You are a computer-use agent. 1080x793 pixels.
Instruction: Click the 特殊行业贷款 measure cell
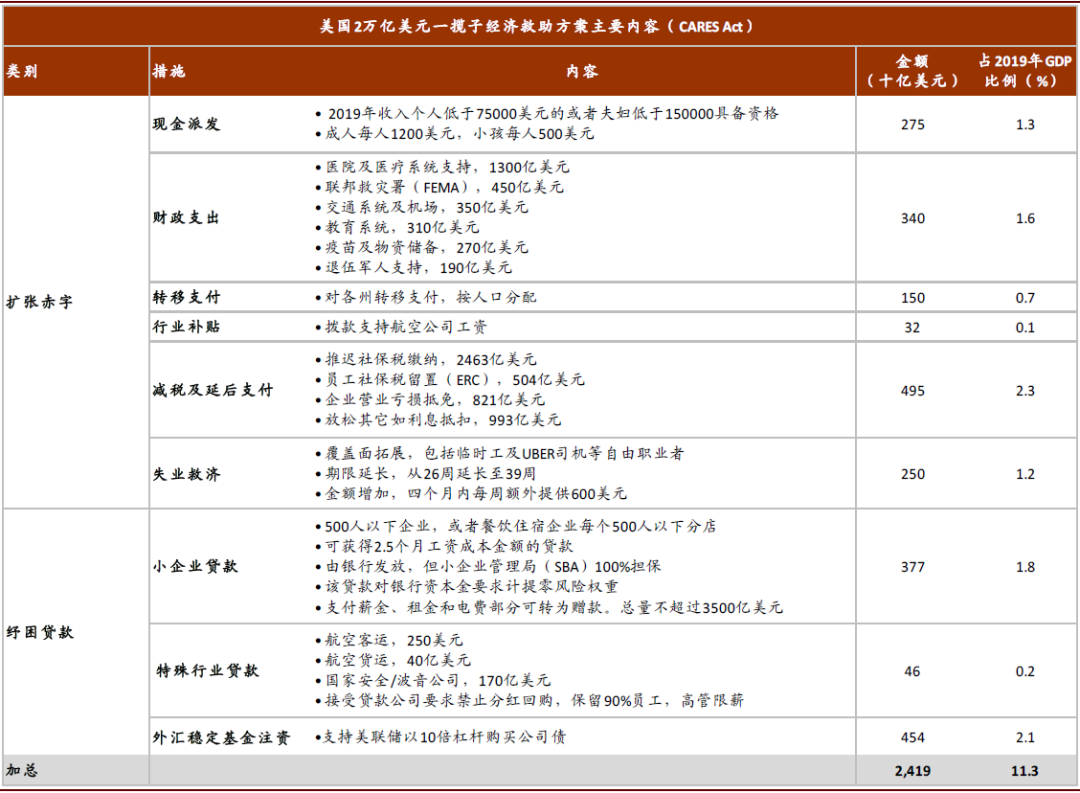tap(207, 670)
